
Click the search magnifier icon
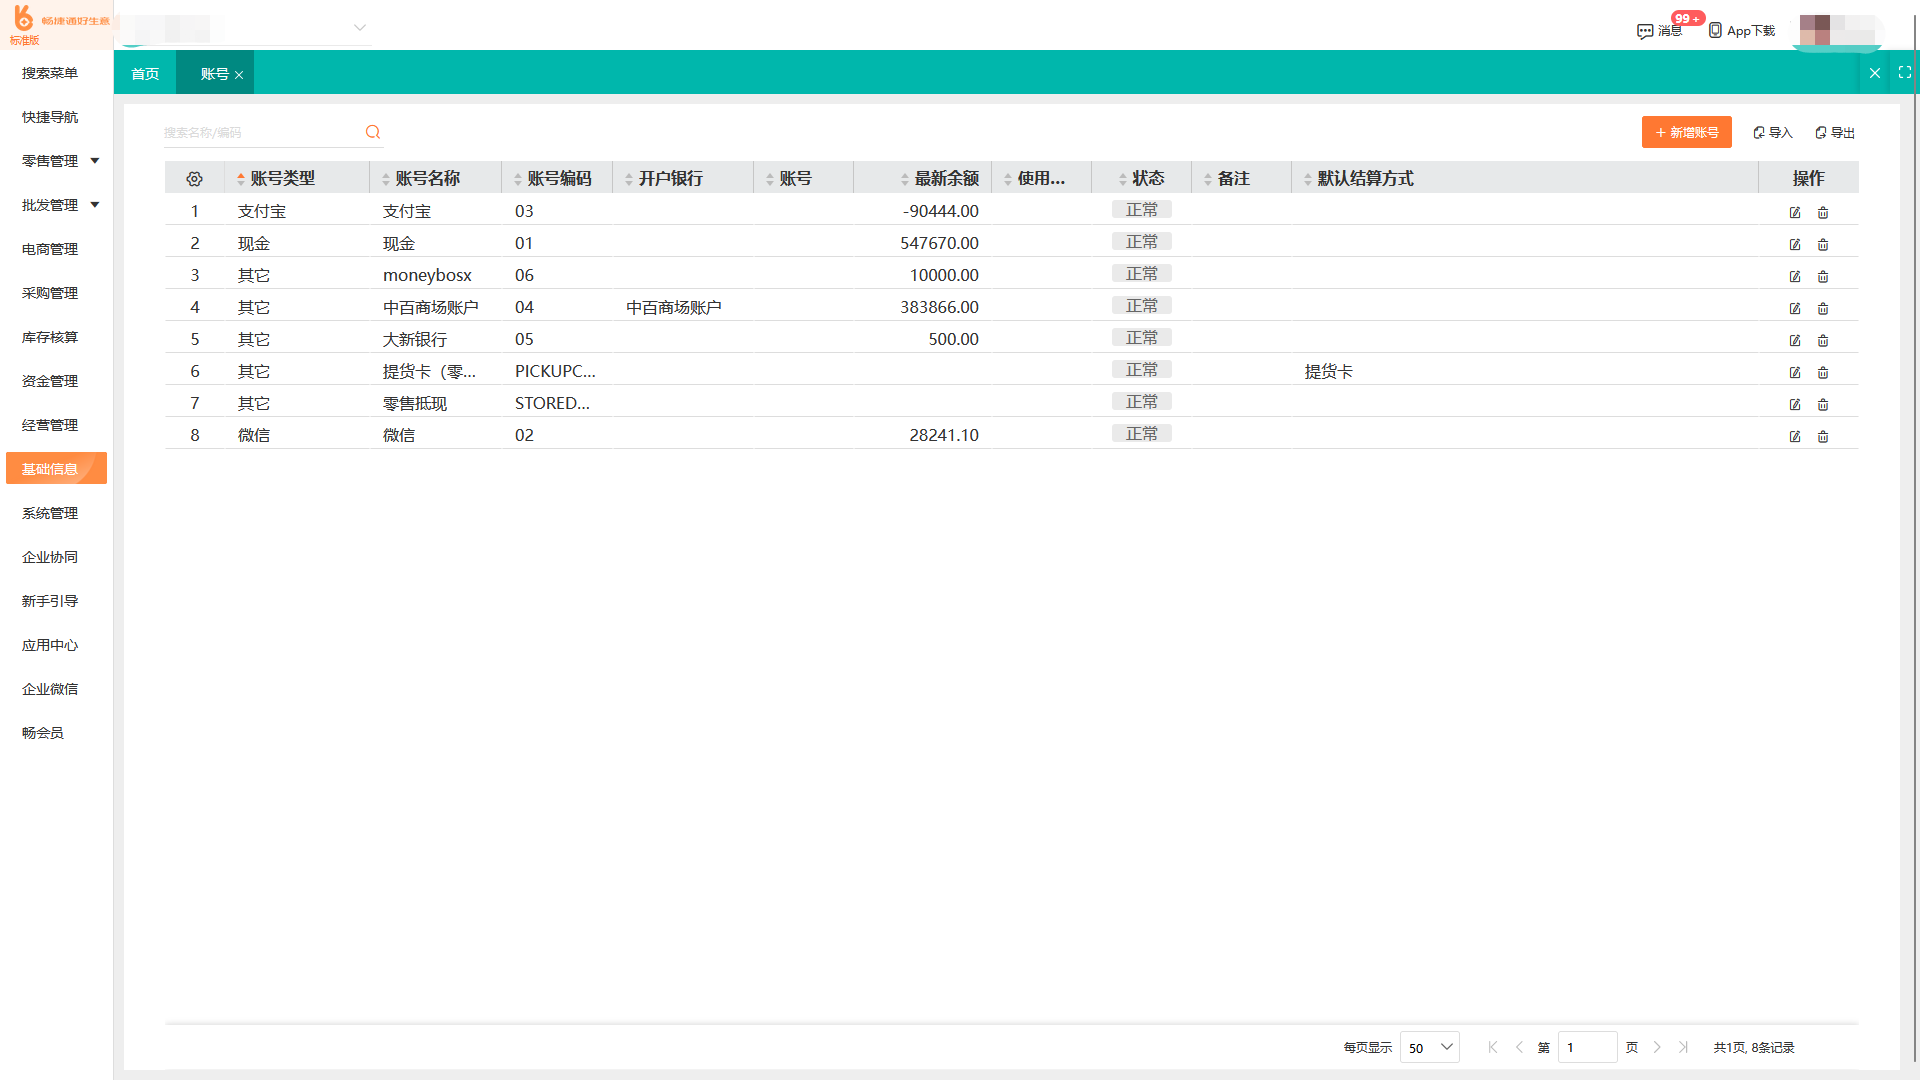click(x=373, y=132)
